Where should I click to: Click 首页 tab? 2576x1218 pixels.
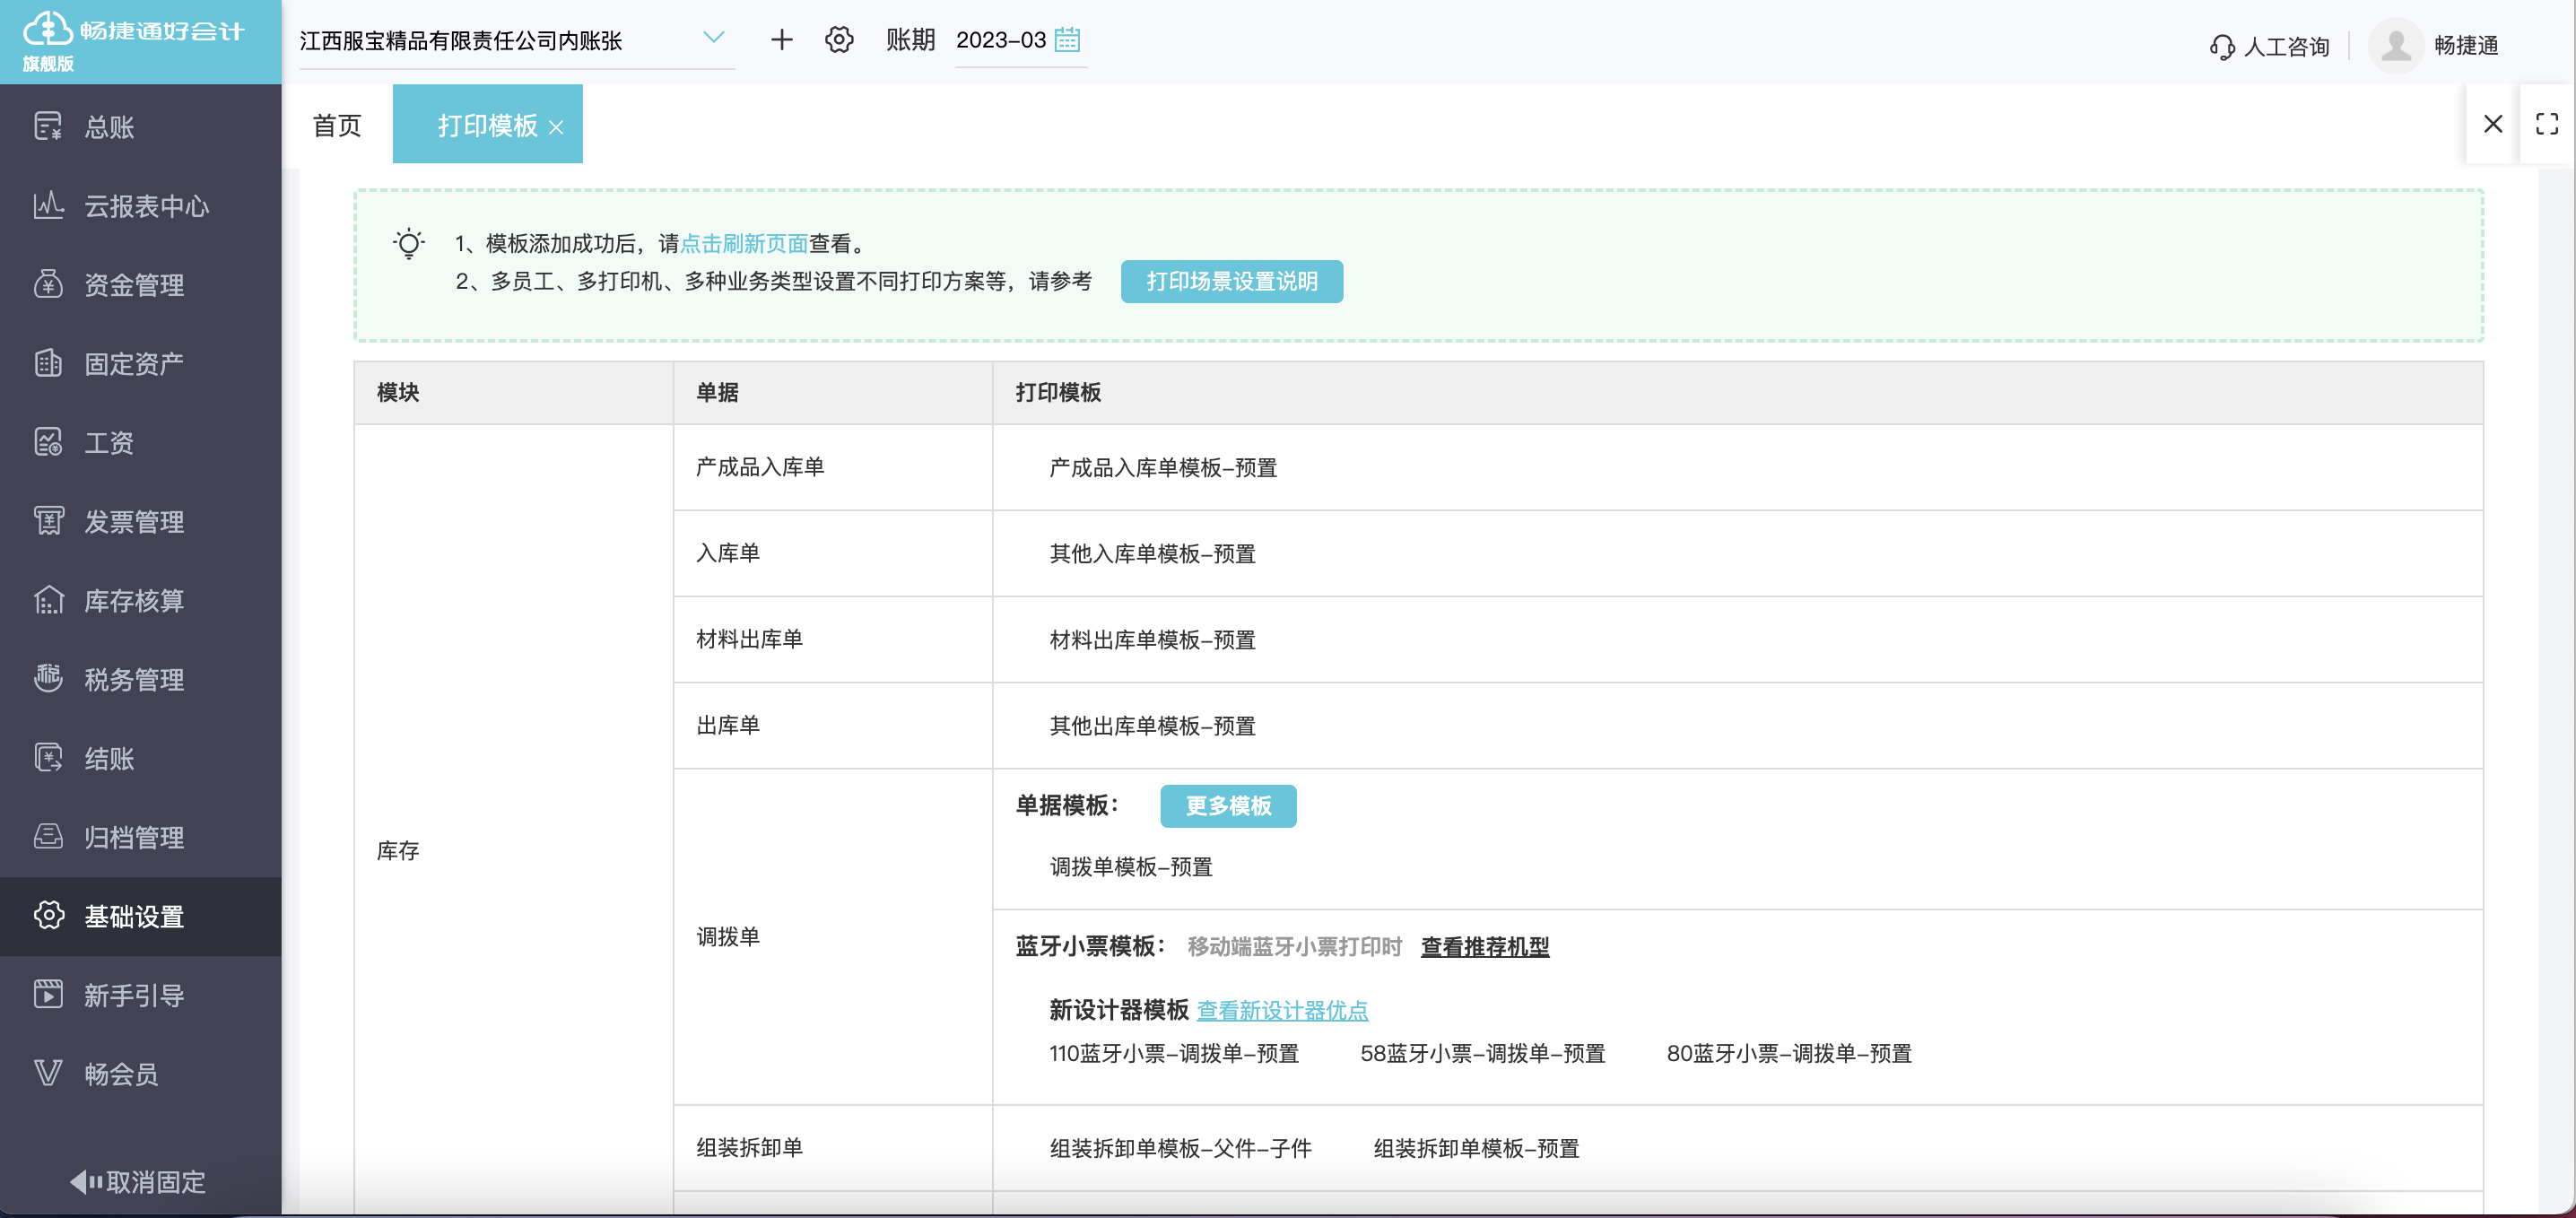point(336,125)
